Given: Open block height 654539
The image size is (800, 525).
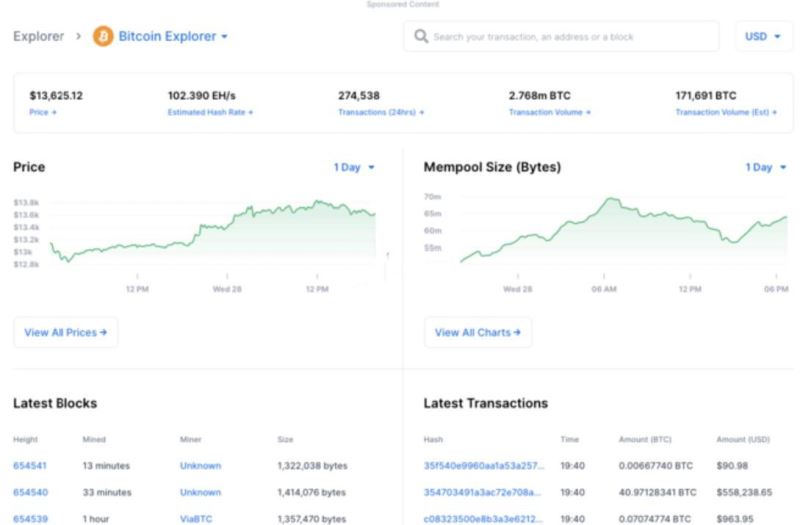Looking at the screenshot, I should [x=30, y=519].
